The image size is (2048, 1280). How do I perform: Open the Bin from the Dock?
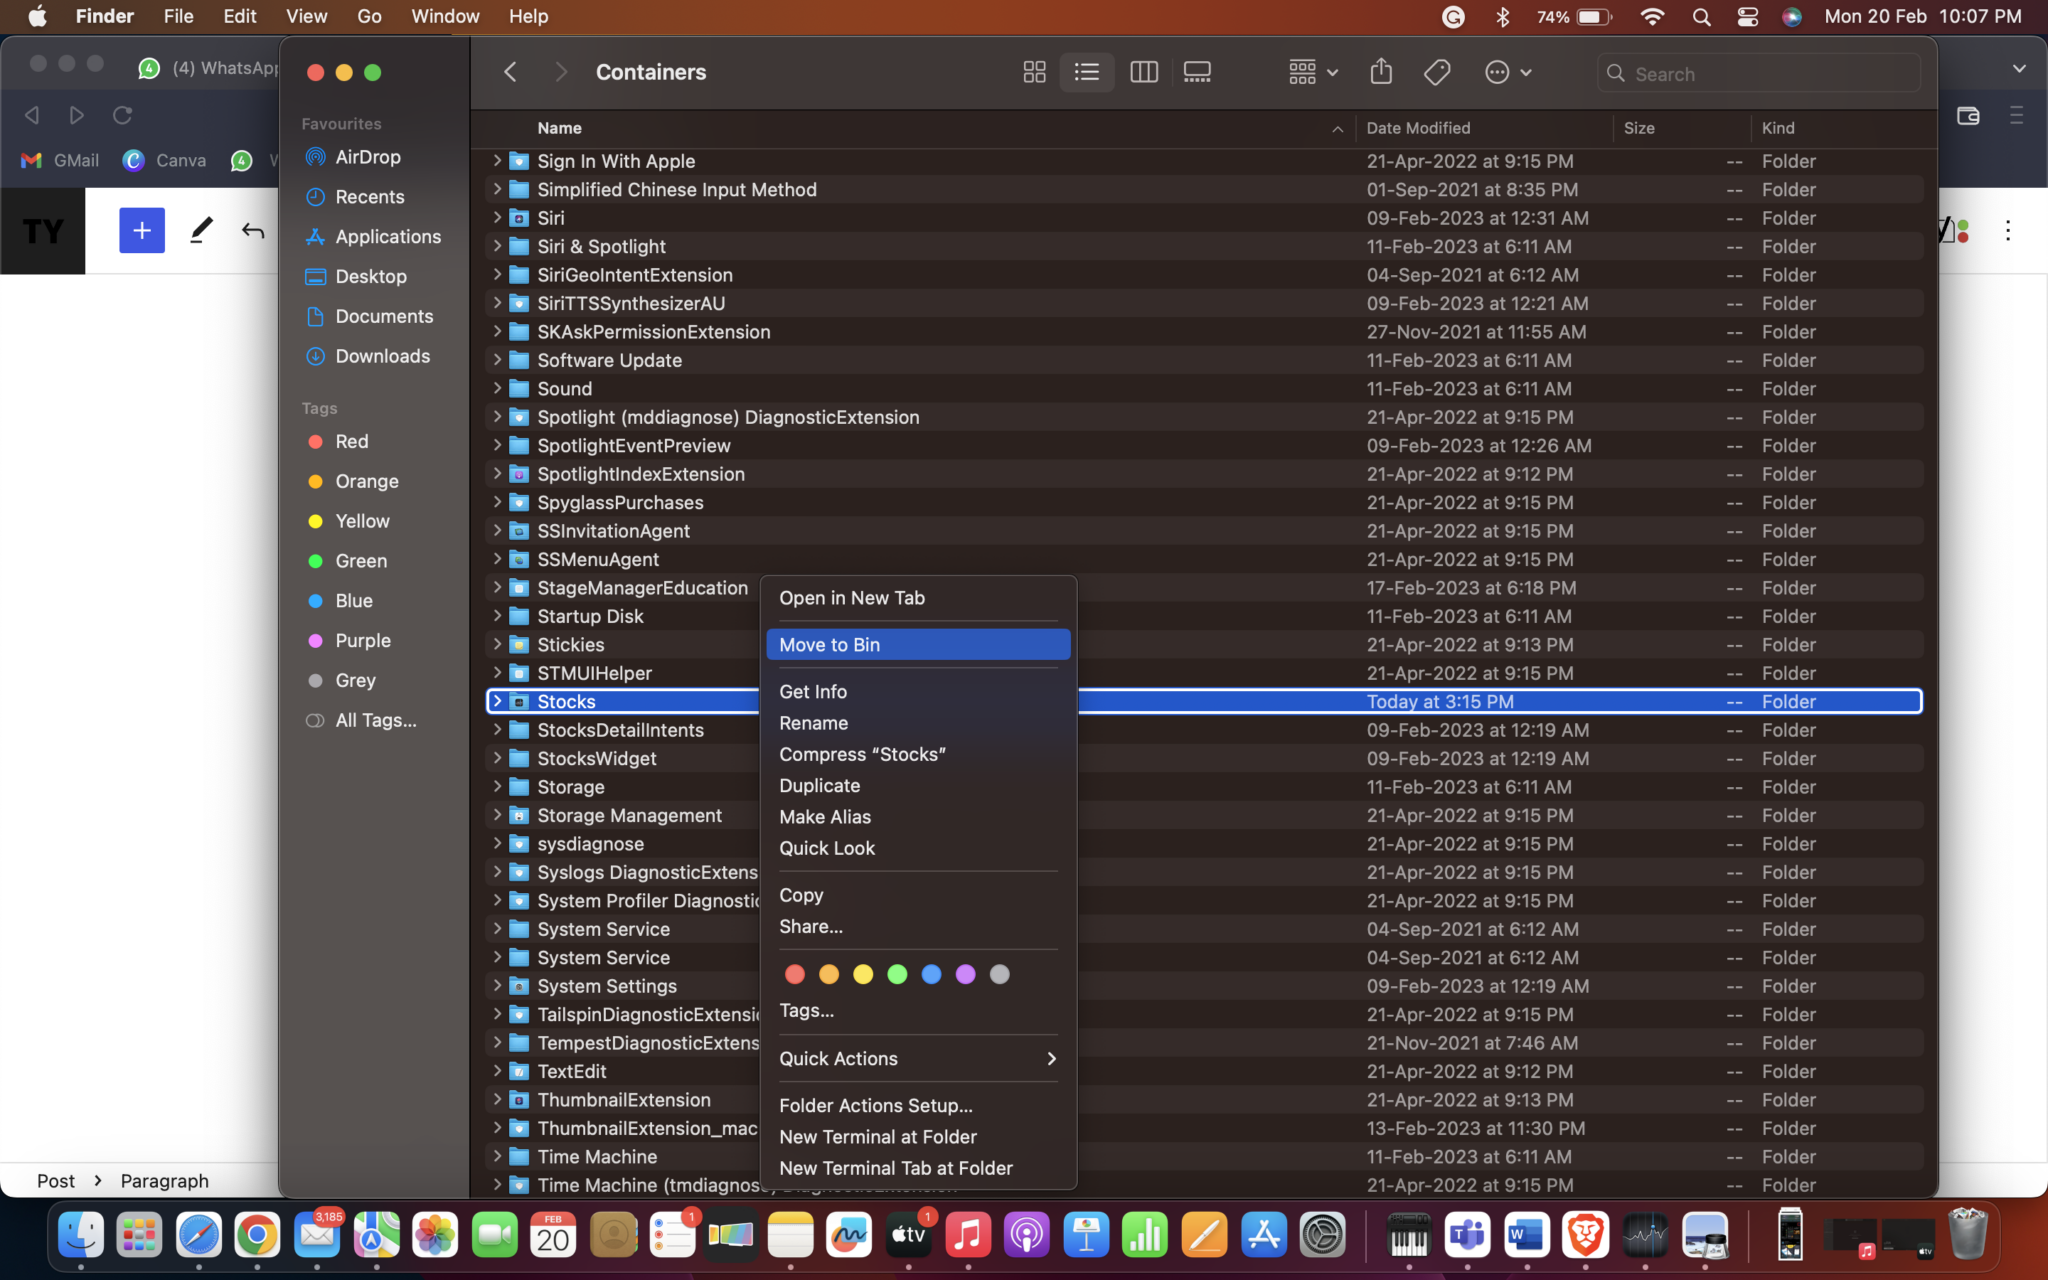click(x=1969, y=1235)
